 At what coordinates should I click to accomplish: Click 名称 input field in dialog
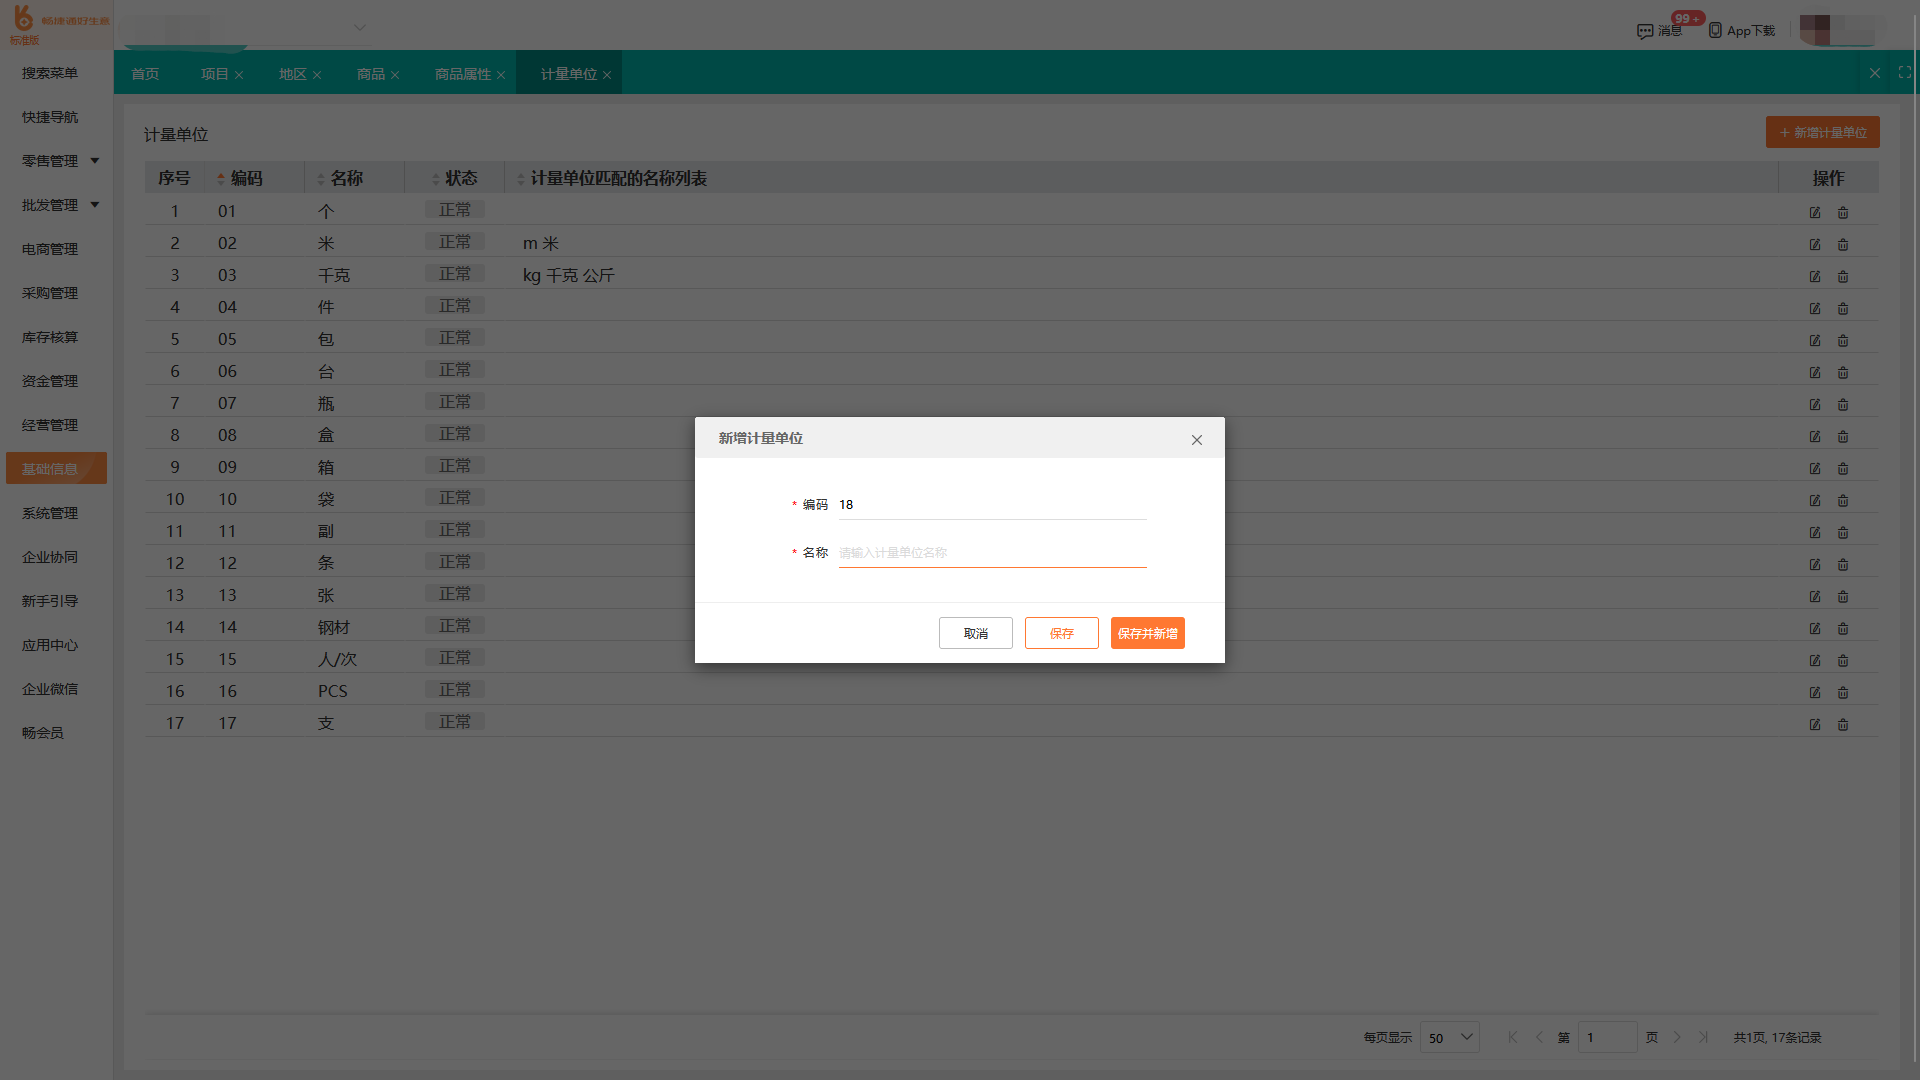992,551
